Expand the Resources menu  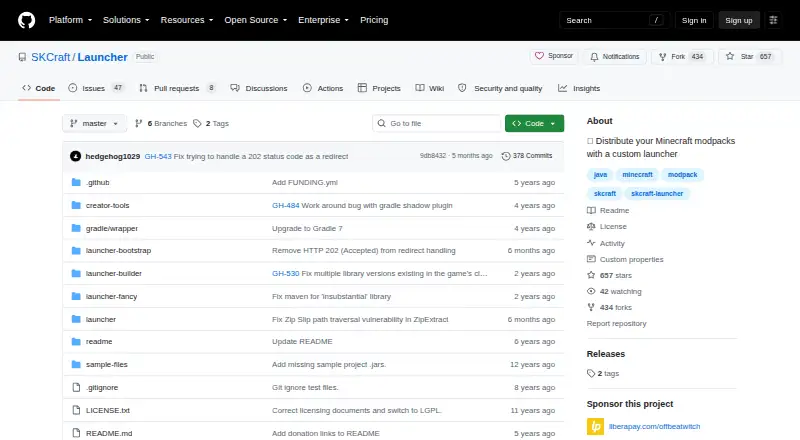point(187,20)
